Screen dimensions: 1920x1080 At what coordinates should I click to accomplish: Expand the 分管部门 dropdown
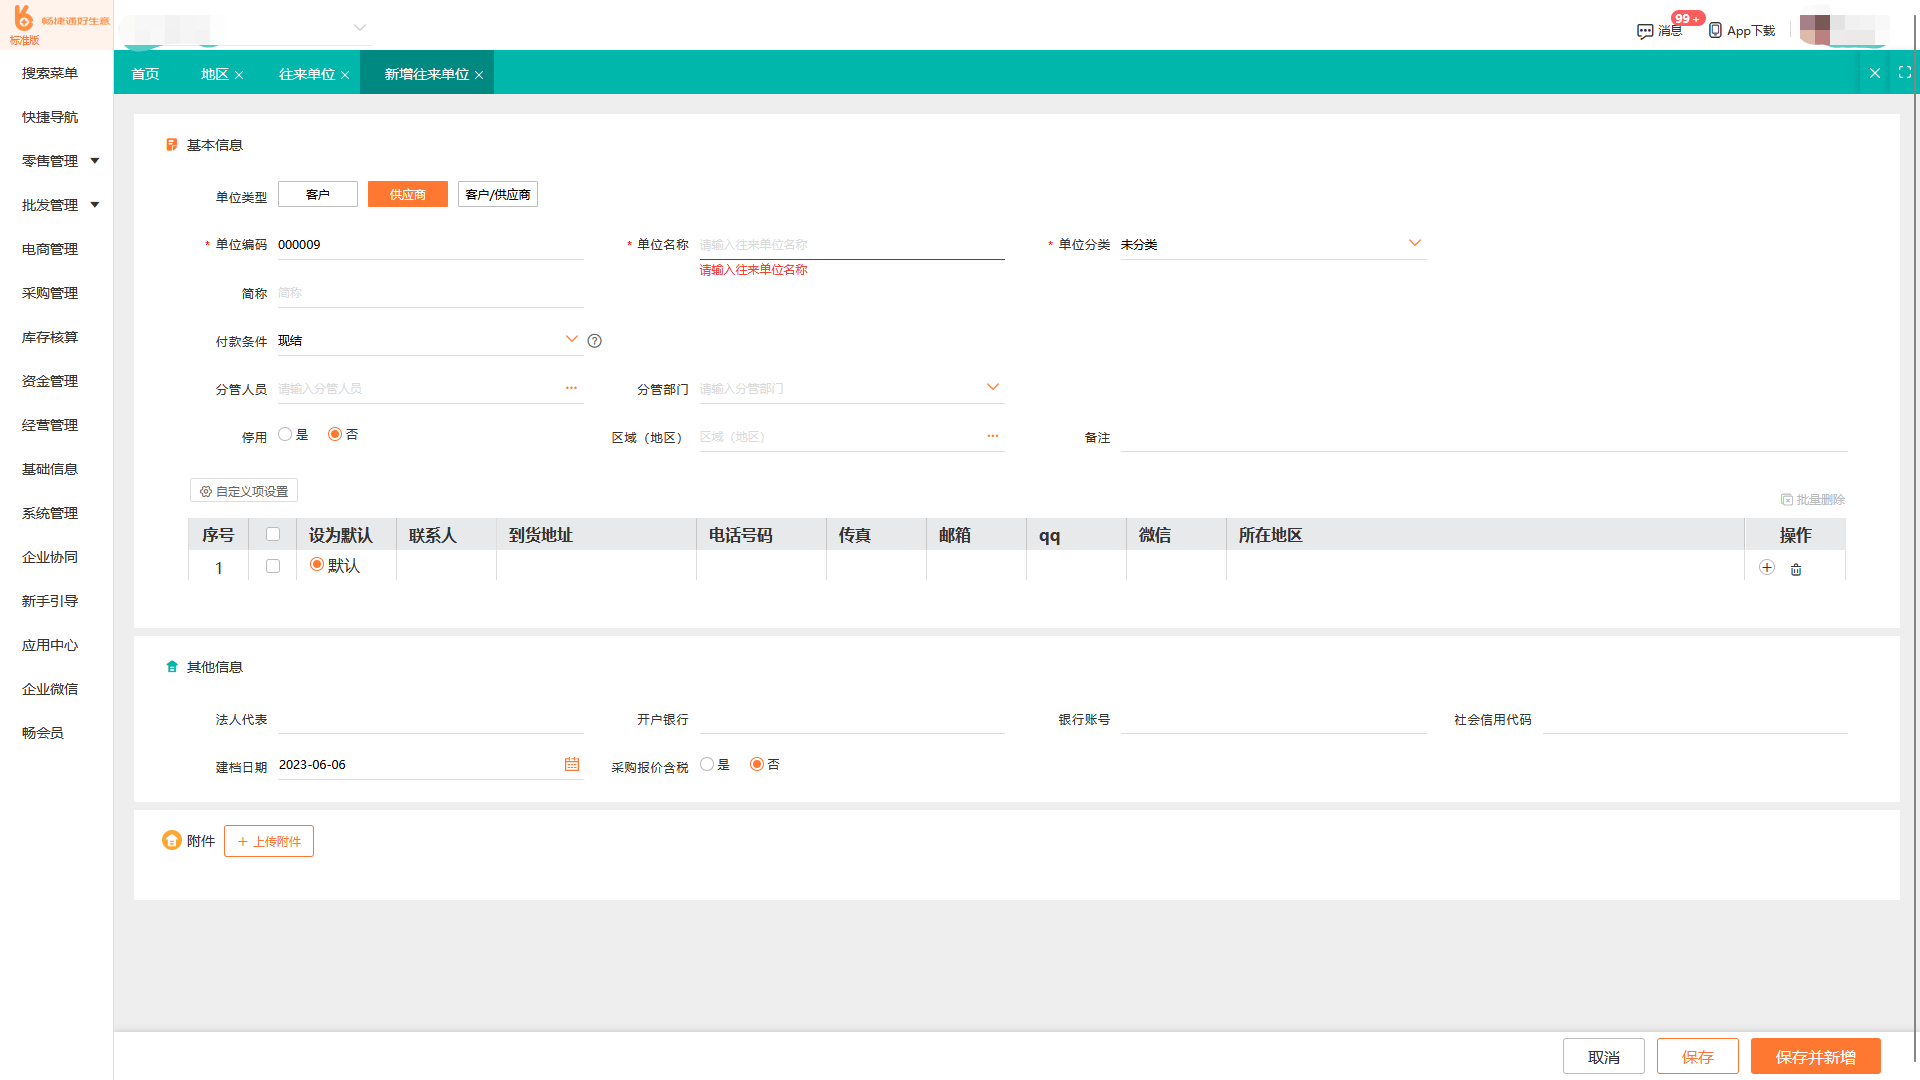(993, 388)
